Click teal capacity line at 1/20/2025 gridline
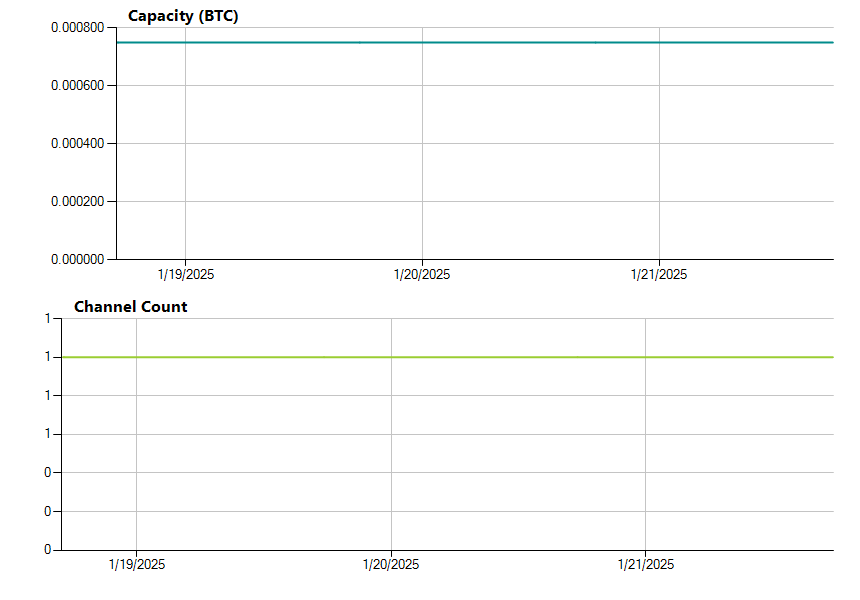860x600 pixels. 422,43
